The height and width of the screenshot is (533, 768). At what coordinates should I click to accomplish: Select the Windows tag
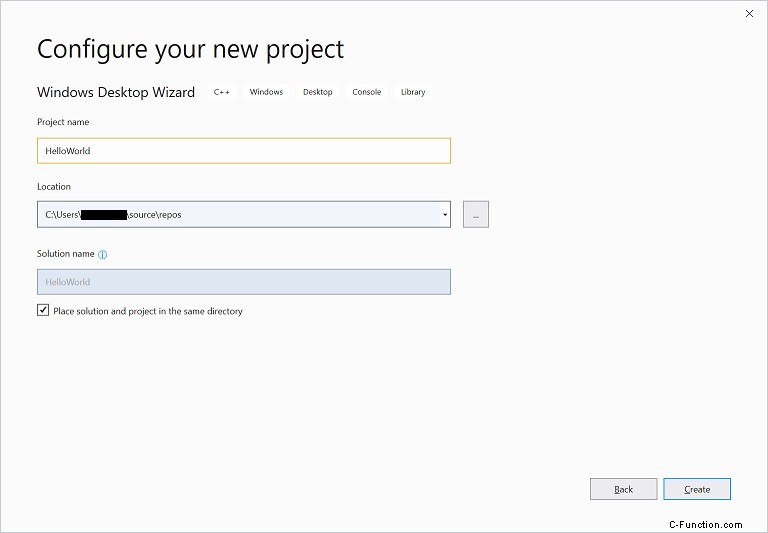[266, 92]
